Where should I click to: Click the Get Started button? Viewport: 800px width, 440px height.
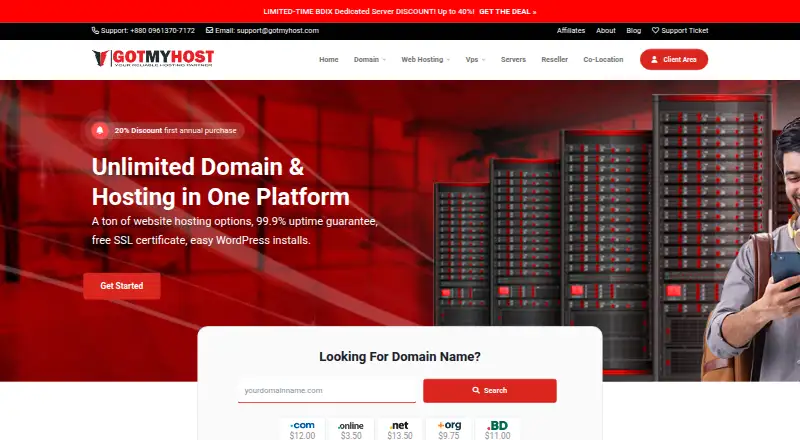(x=122, y=286)
